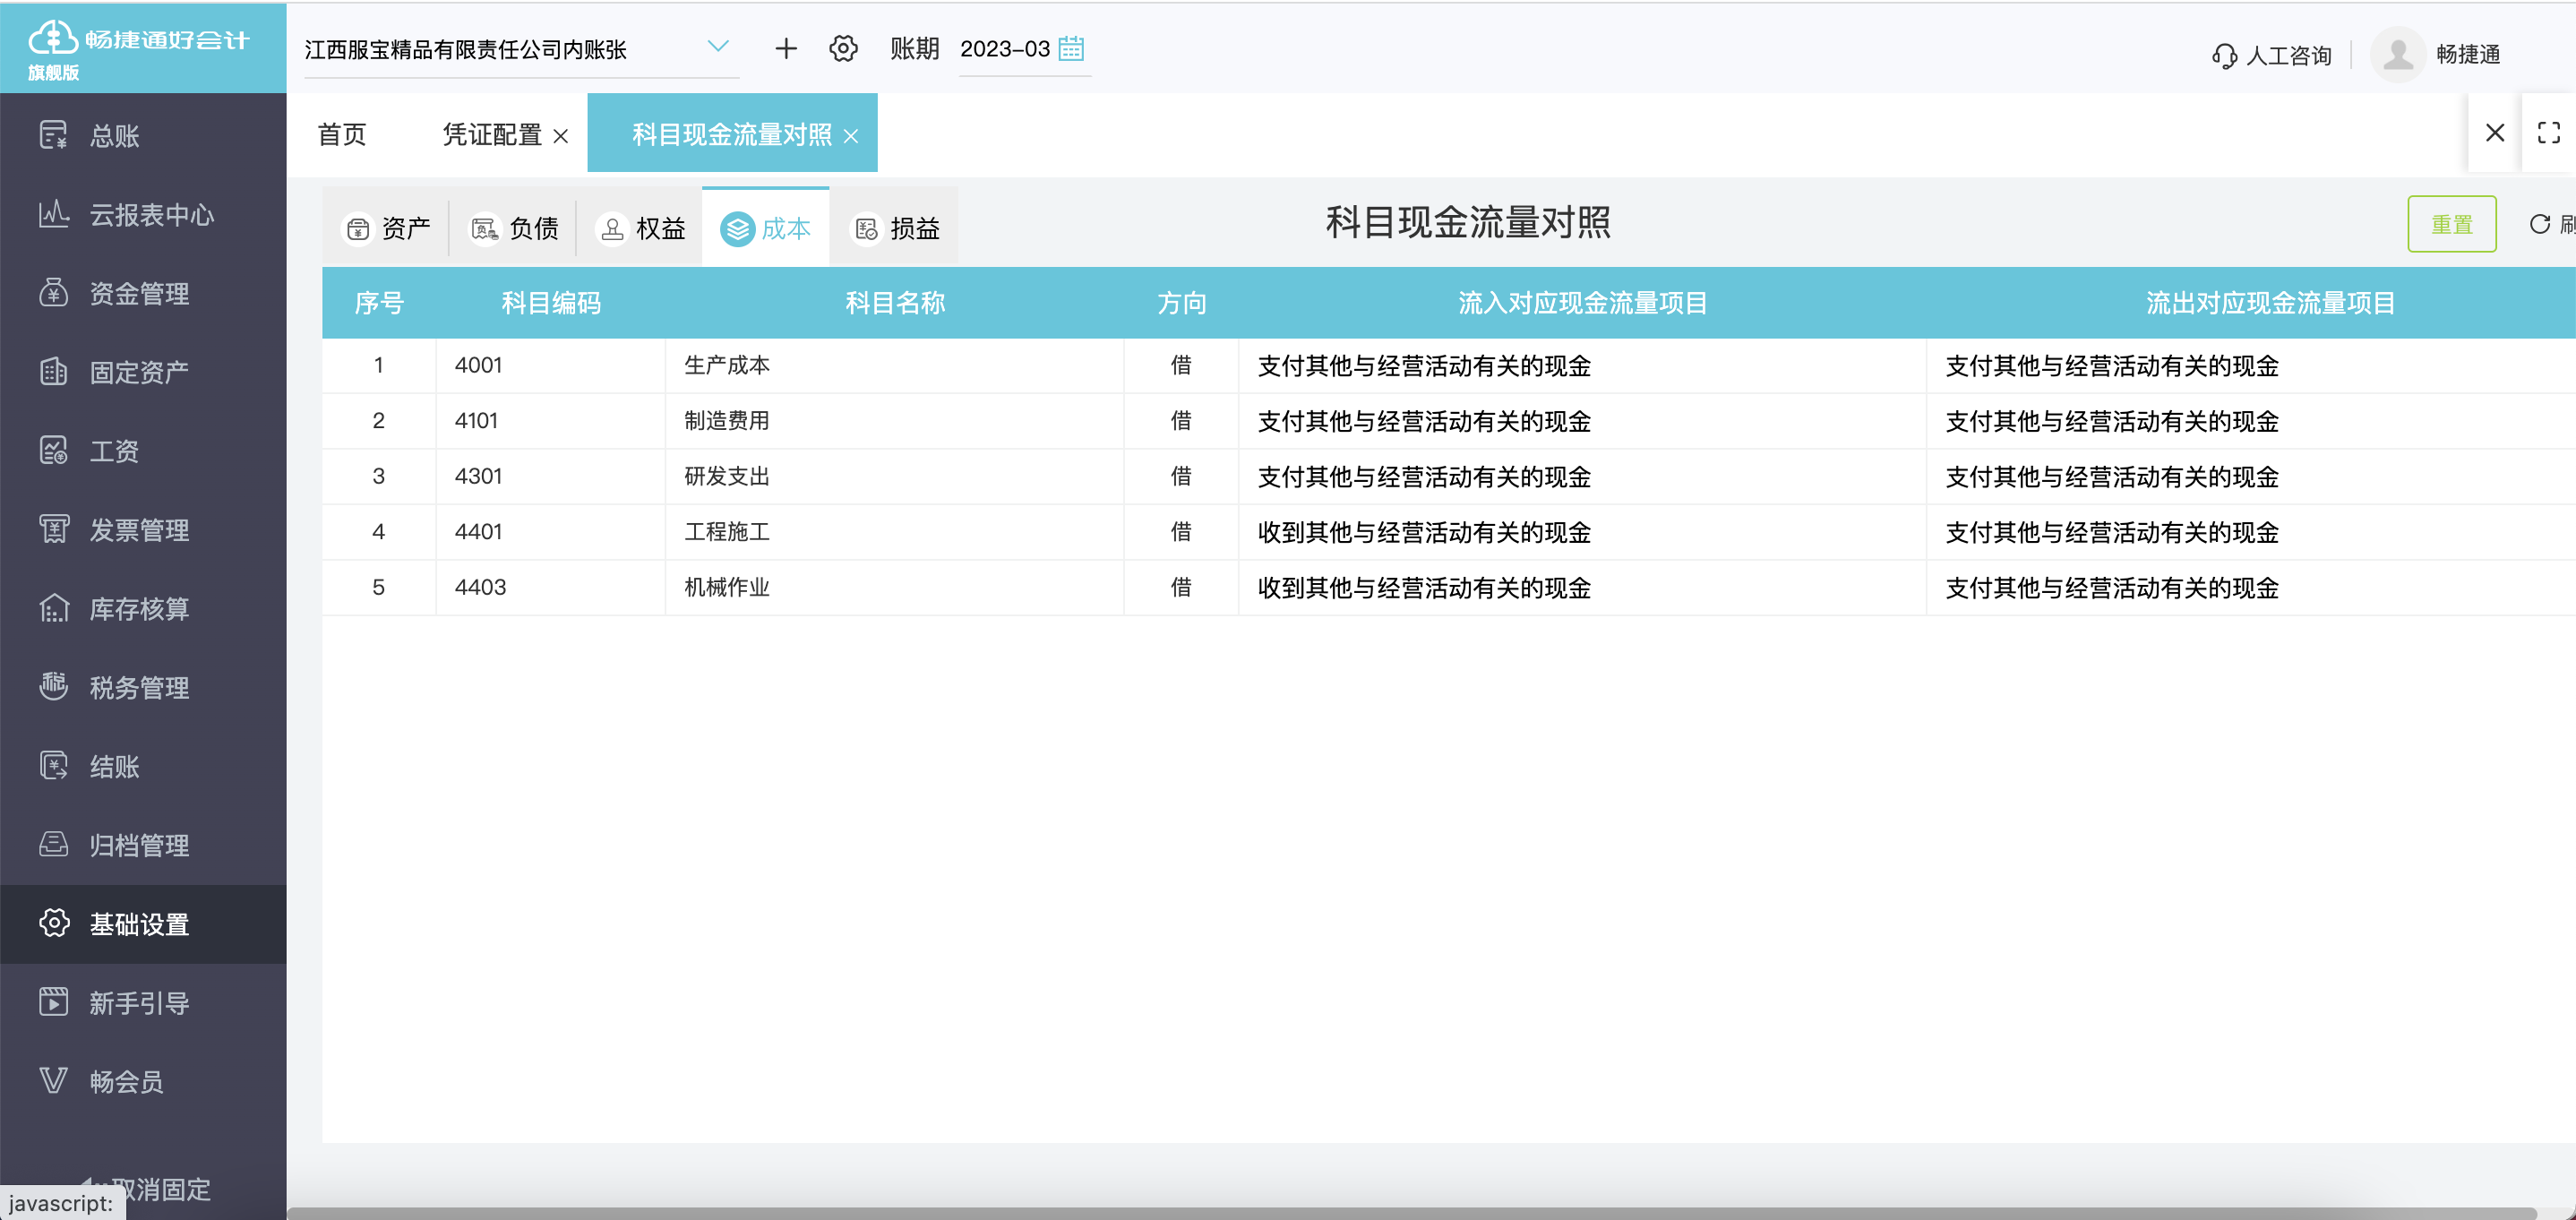Click the 基础设置 sidebar item
The image size is (2576, 1220).
pos(144,923)
